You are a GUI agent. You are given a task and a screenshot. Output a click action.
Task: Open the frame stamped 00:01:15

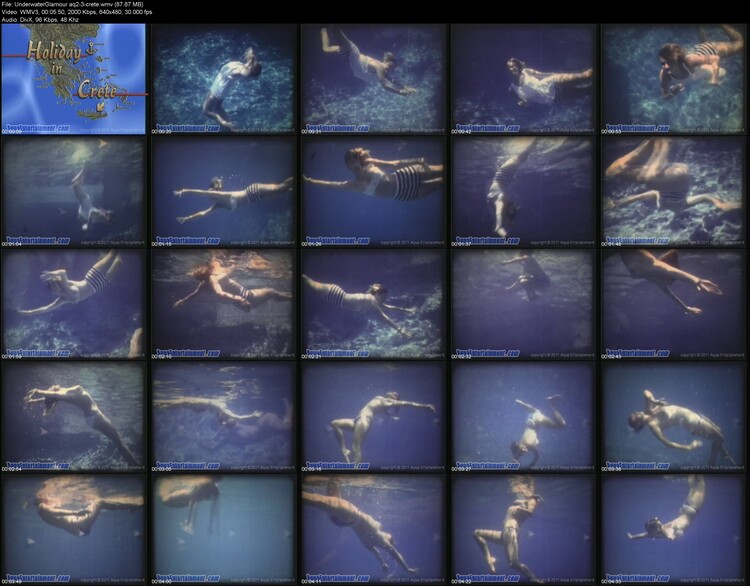tap(224, 190)
